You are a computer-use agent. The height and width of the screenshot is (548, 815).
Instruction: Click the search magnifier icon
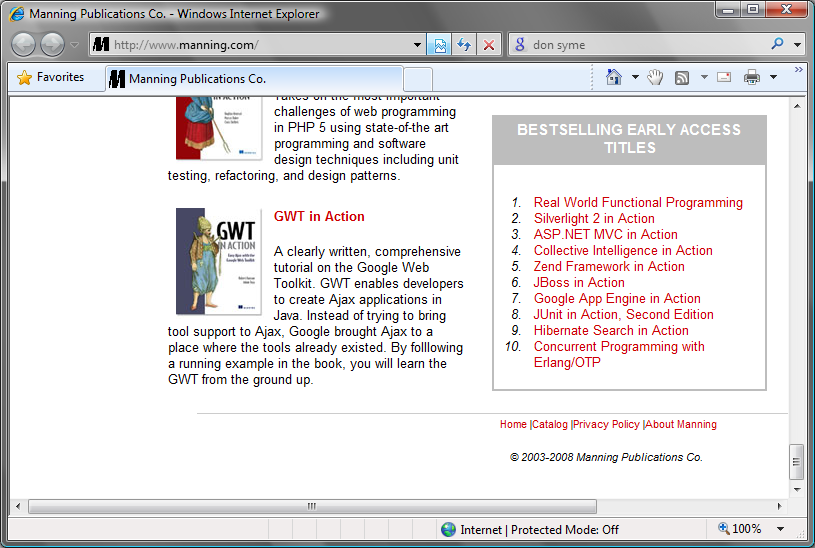coord(777,45)
